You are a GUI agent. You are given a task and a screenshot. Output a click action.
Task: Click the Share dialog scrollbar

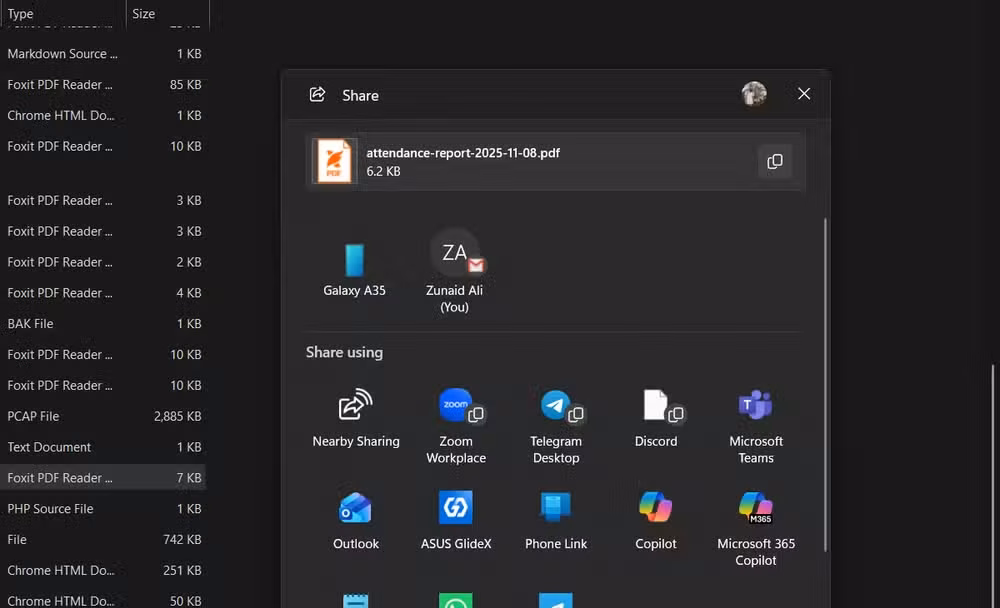[825, 385]
